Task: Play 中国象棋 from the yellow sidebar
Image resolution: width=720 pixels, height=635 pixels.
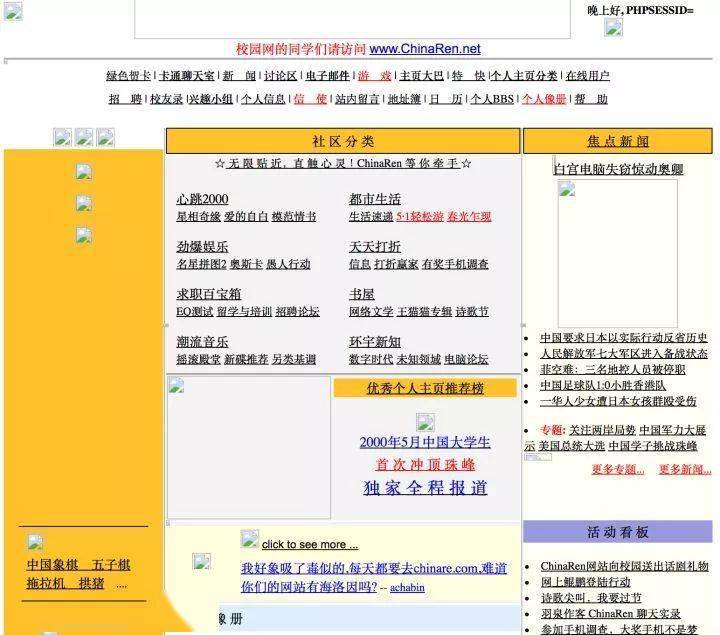Action: coord(52,565)
